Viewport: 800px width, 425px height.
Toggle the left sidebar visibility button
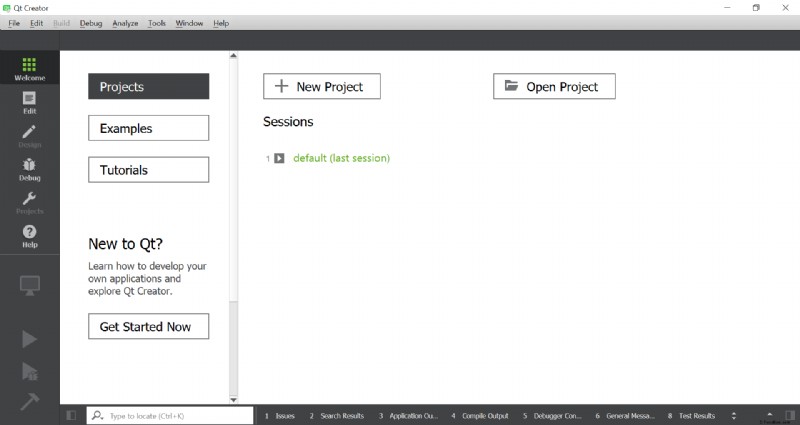71,415
